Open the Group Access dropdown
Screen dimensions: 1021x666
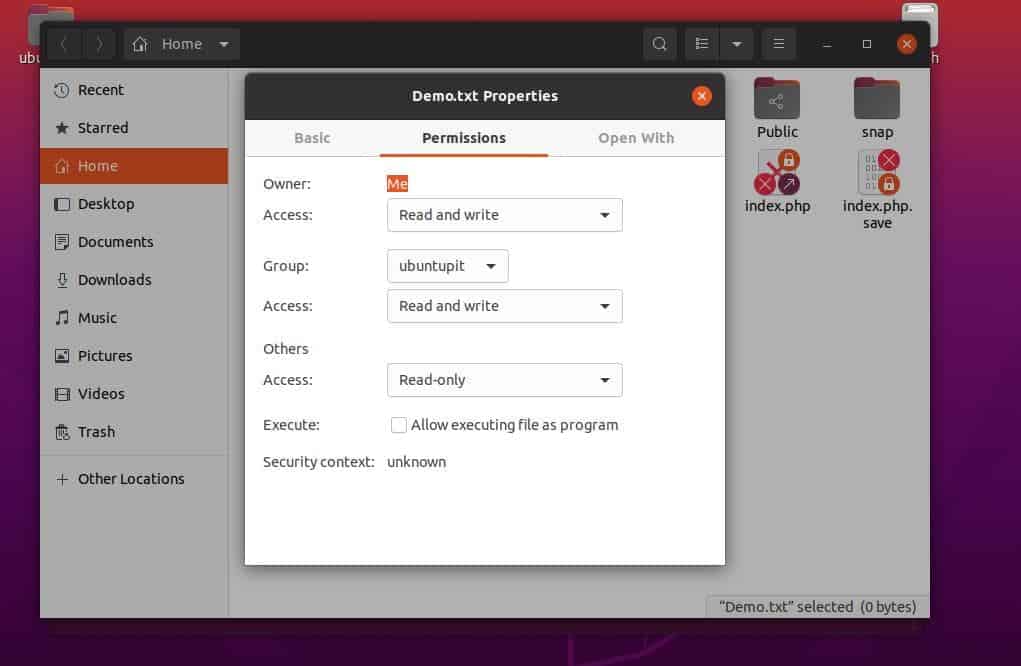pyautogui.click(x=505, y=306)
